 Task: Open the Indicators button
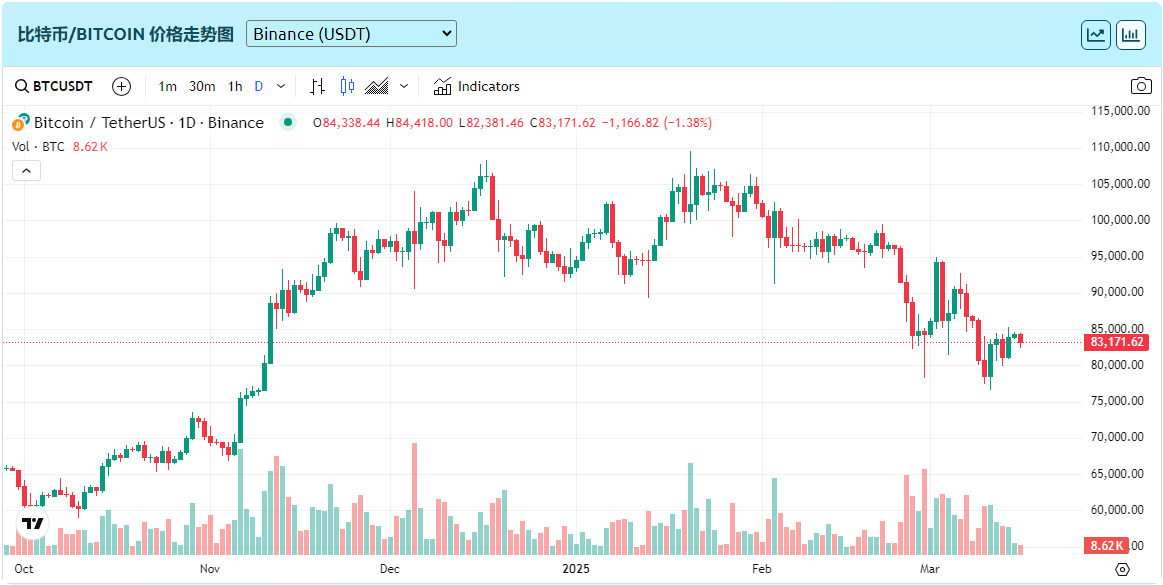[477, 86]
